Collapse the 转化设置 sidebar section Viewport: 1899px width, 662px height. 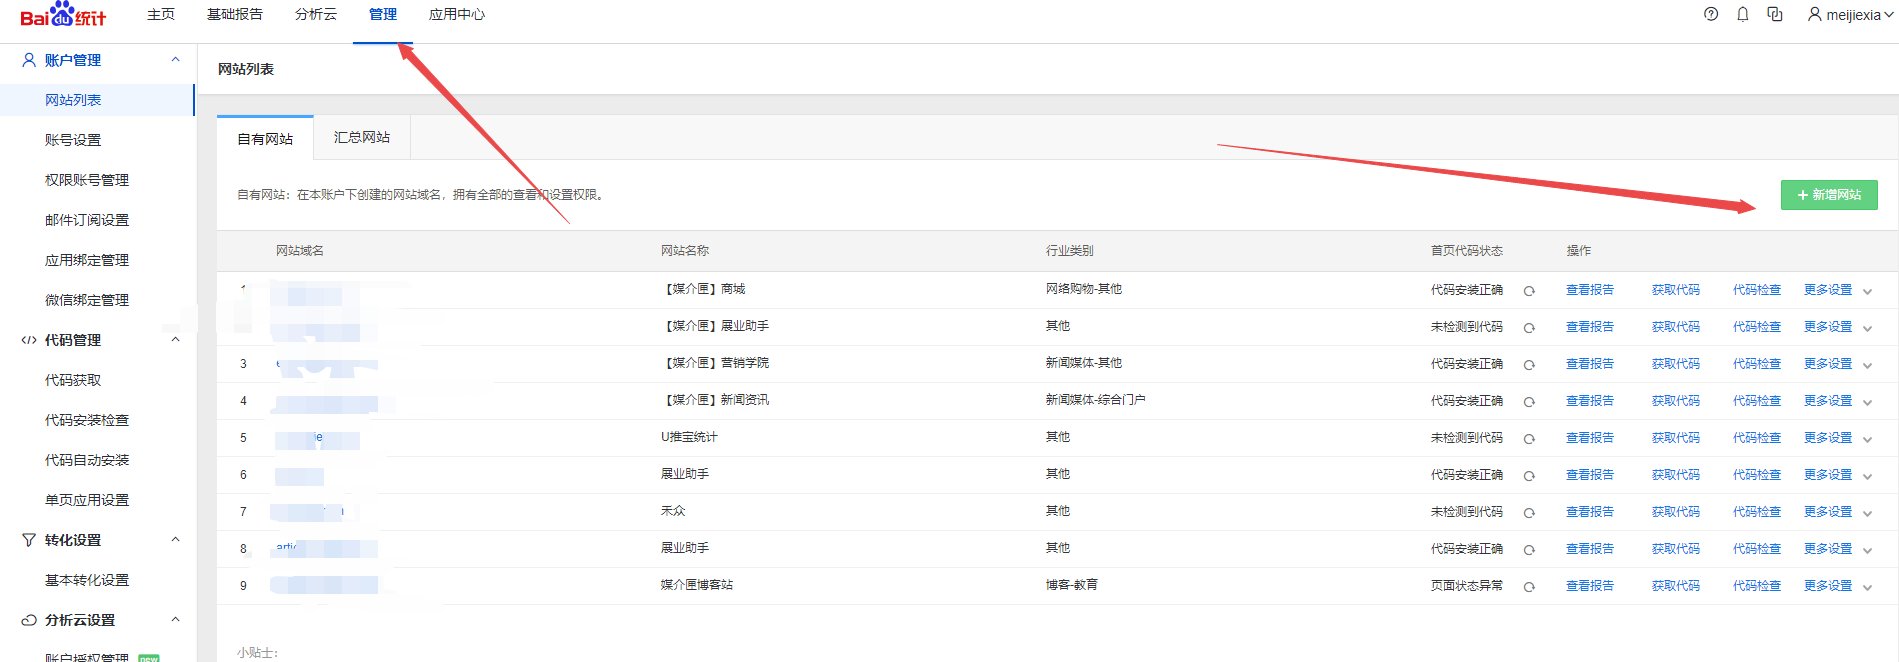176,540
